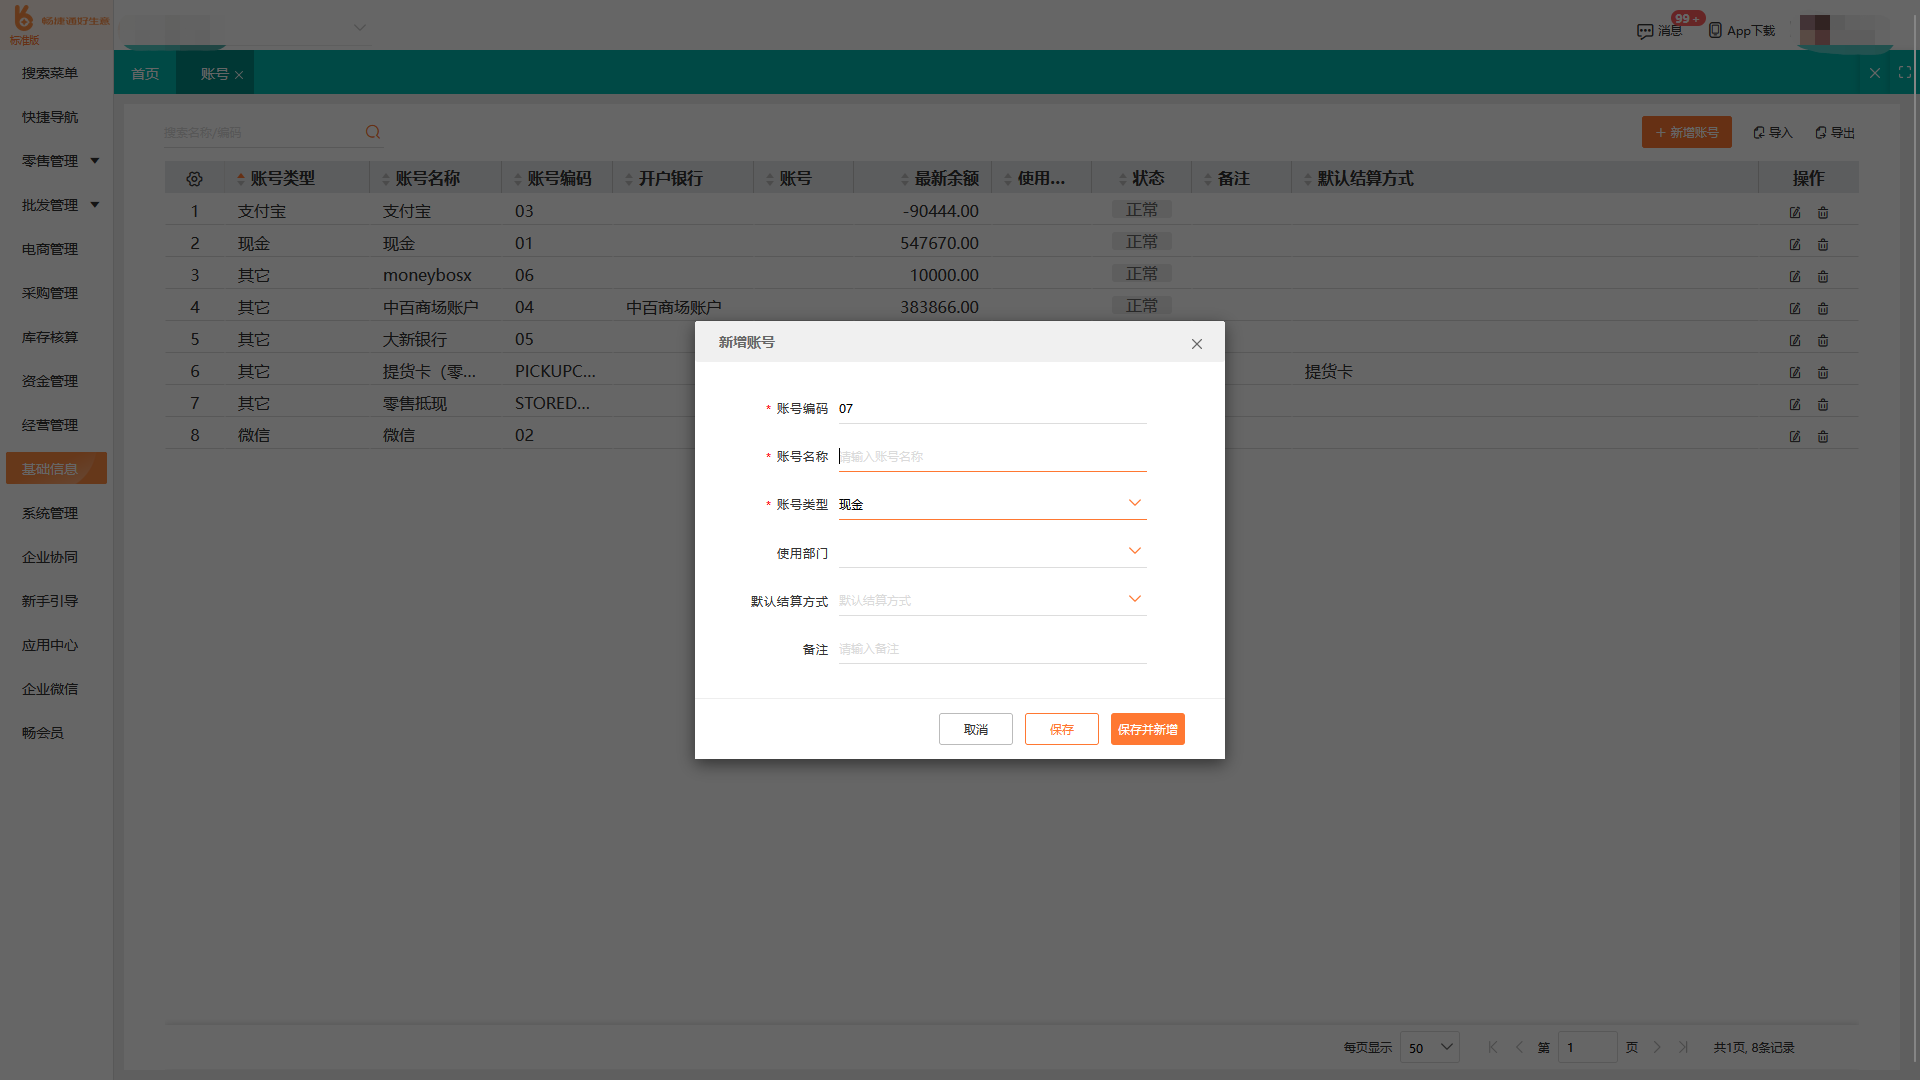1920x1080 pixels.
Task: Select the 账号 tab in navigation
Action: pyautogui.click(x=214, y=73)
